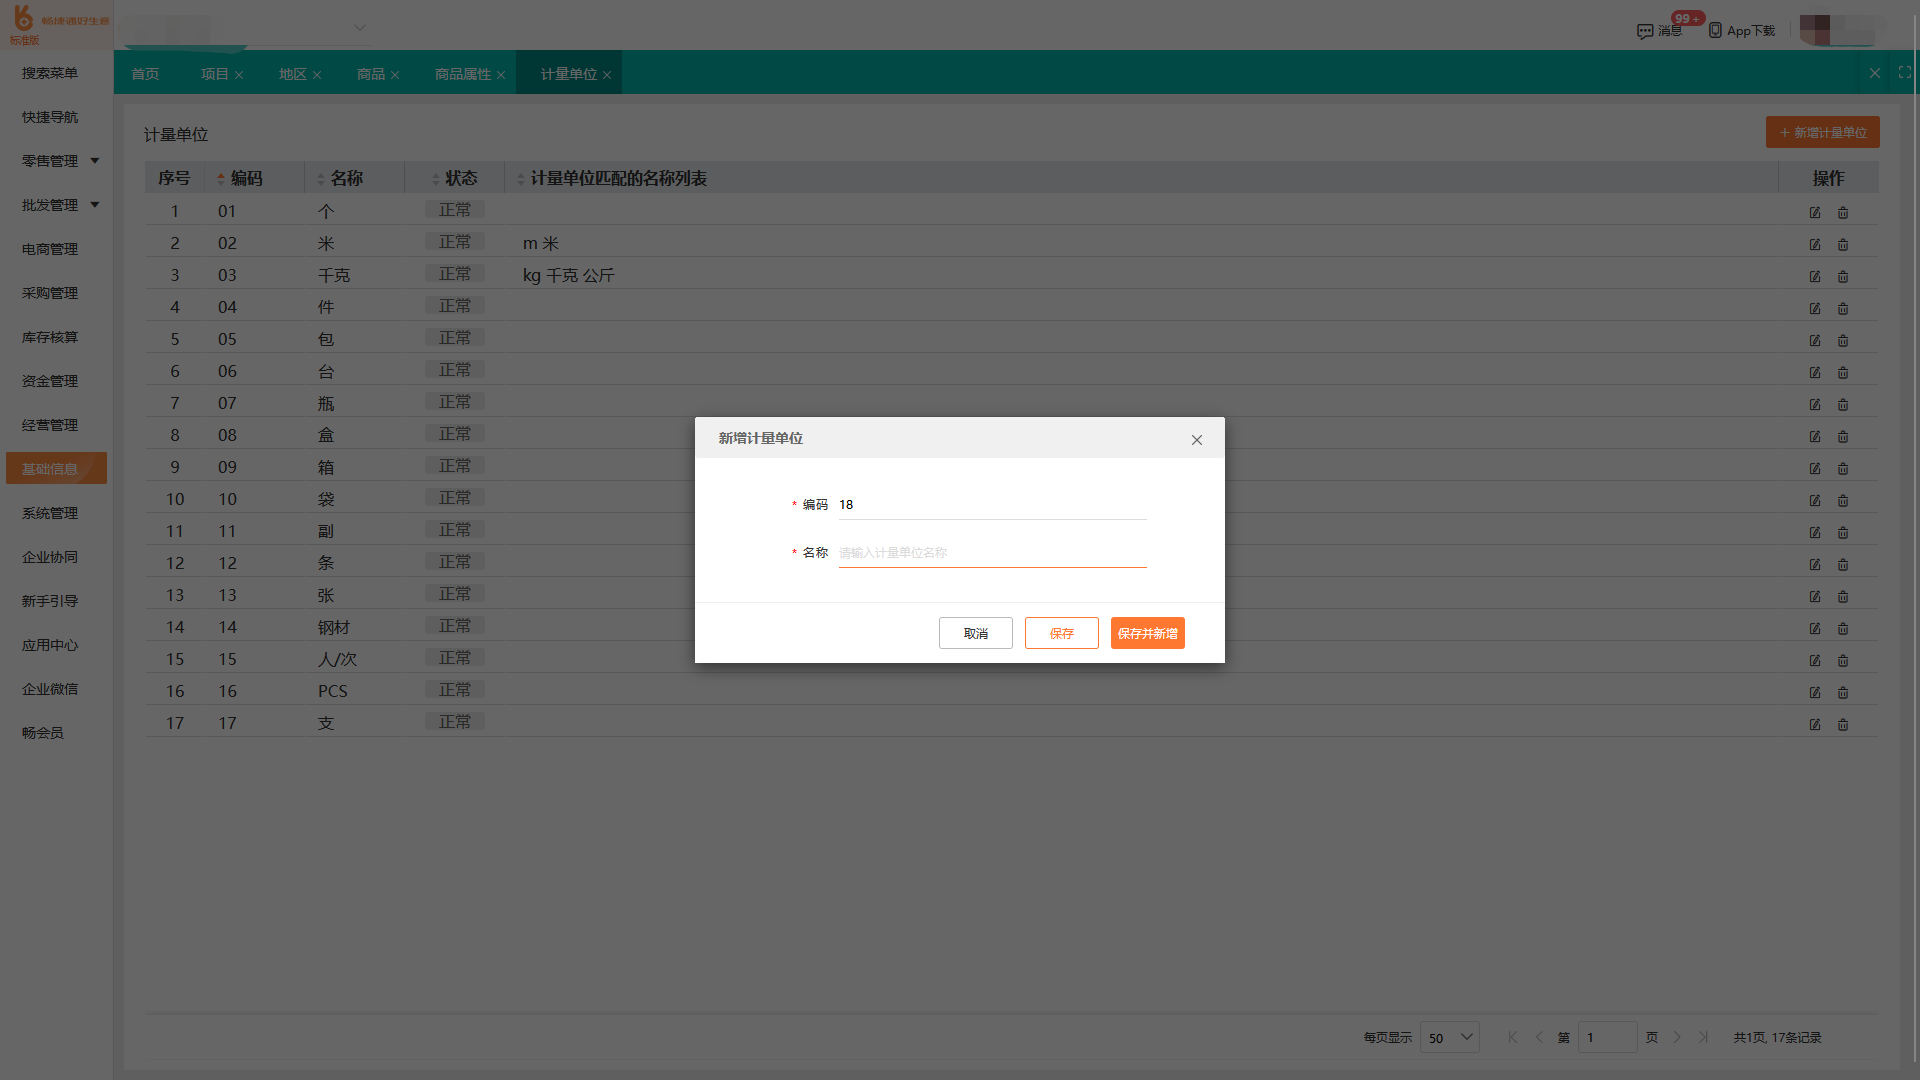
Task: Click 保存并新增 button in dialog
Action: (x=1146, y=633)
